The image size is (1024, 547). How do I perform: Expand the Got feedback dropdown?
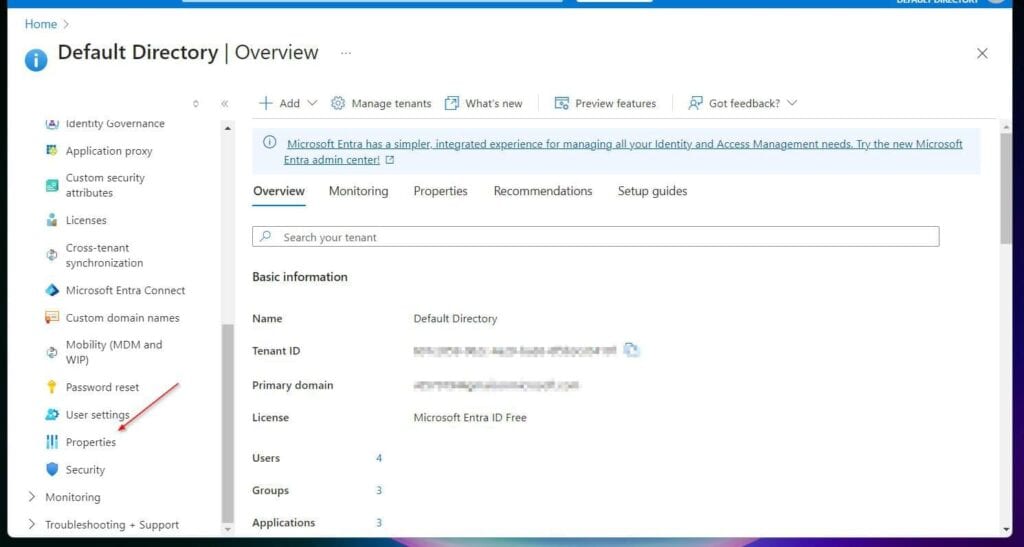[x=792, y=103]
